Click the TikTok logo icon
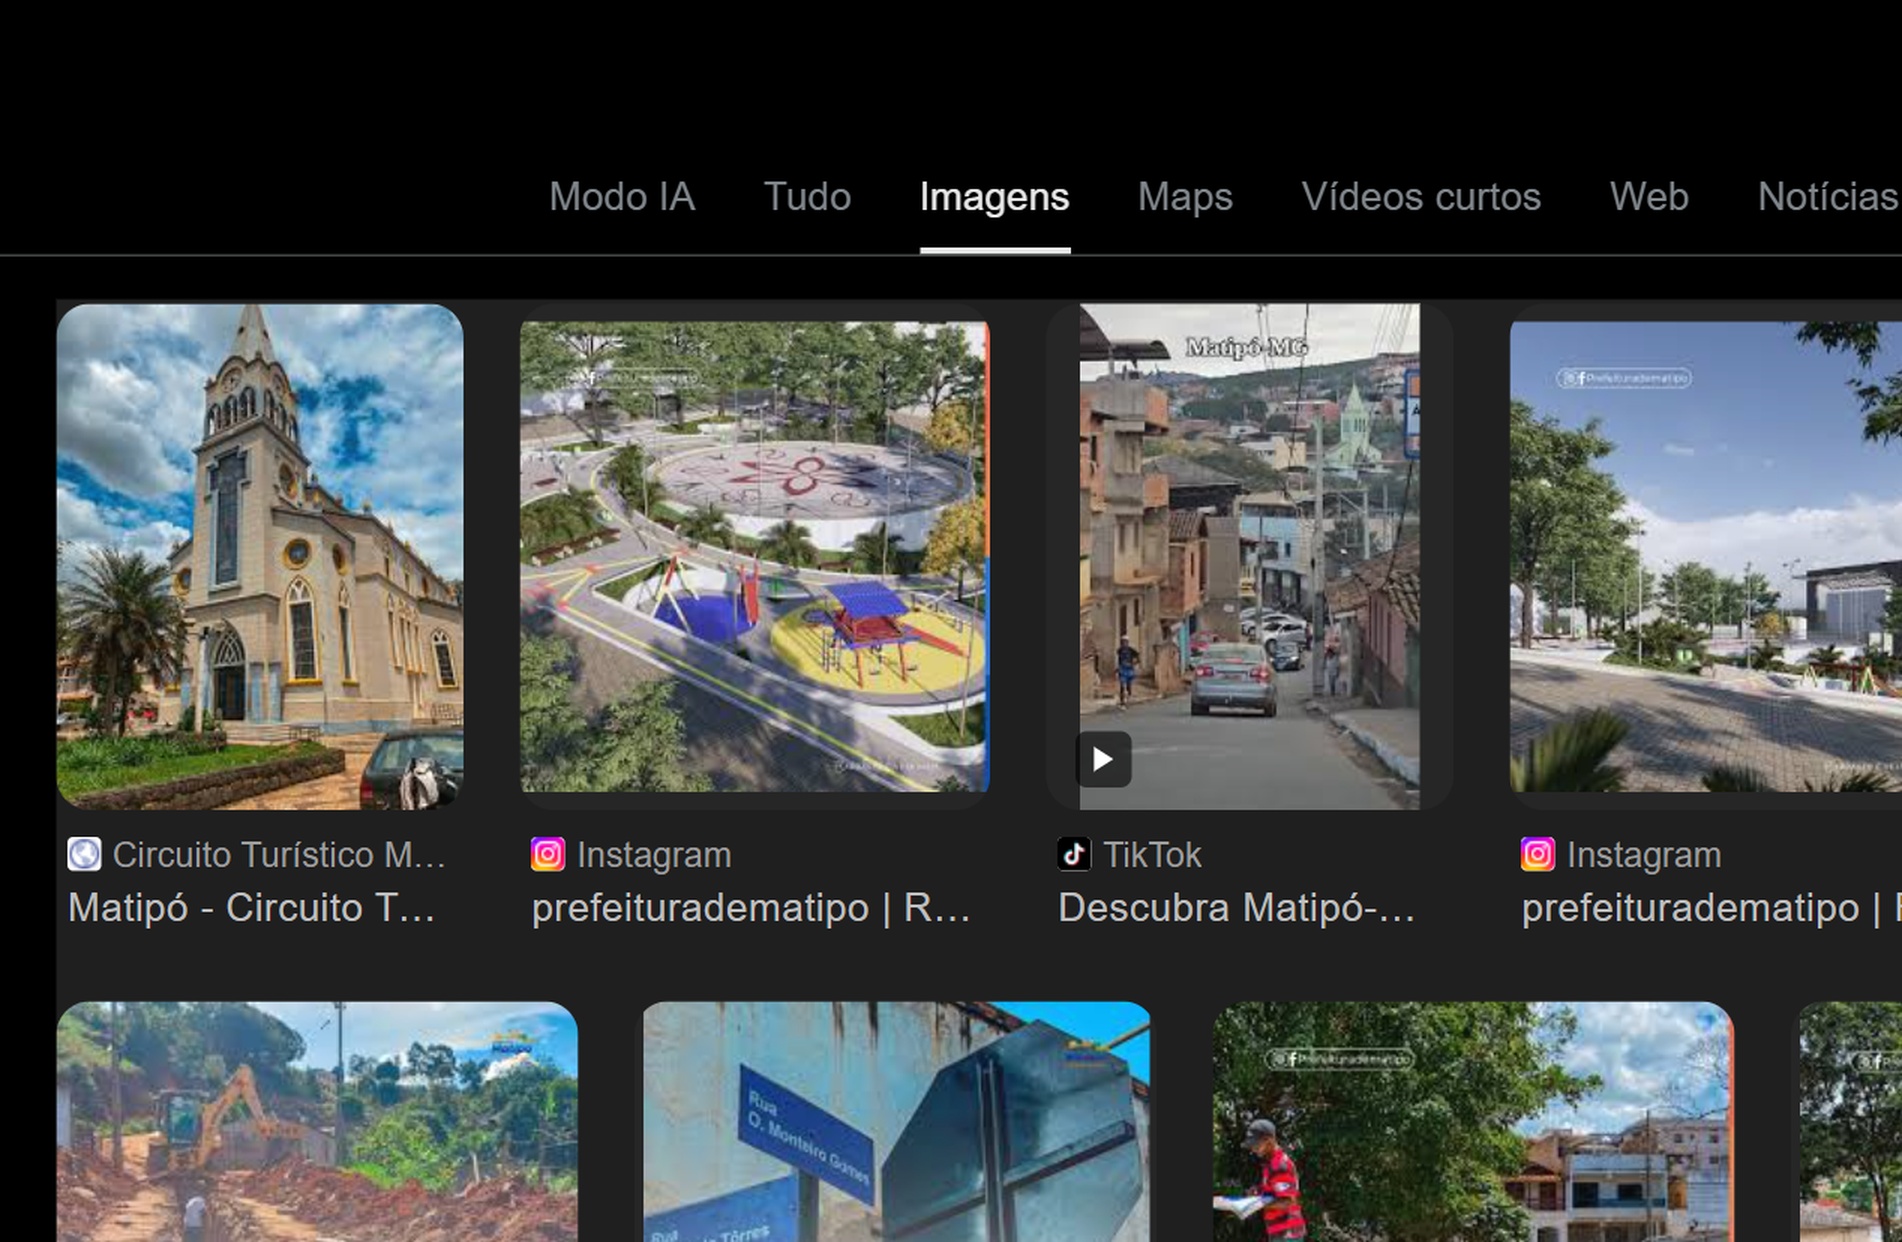Image resolution: width=1902 pixels, height=1242 pixels. click(x=1074, y=855)
